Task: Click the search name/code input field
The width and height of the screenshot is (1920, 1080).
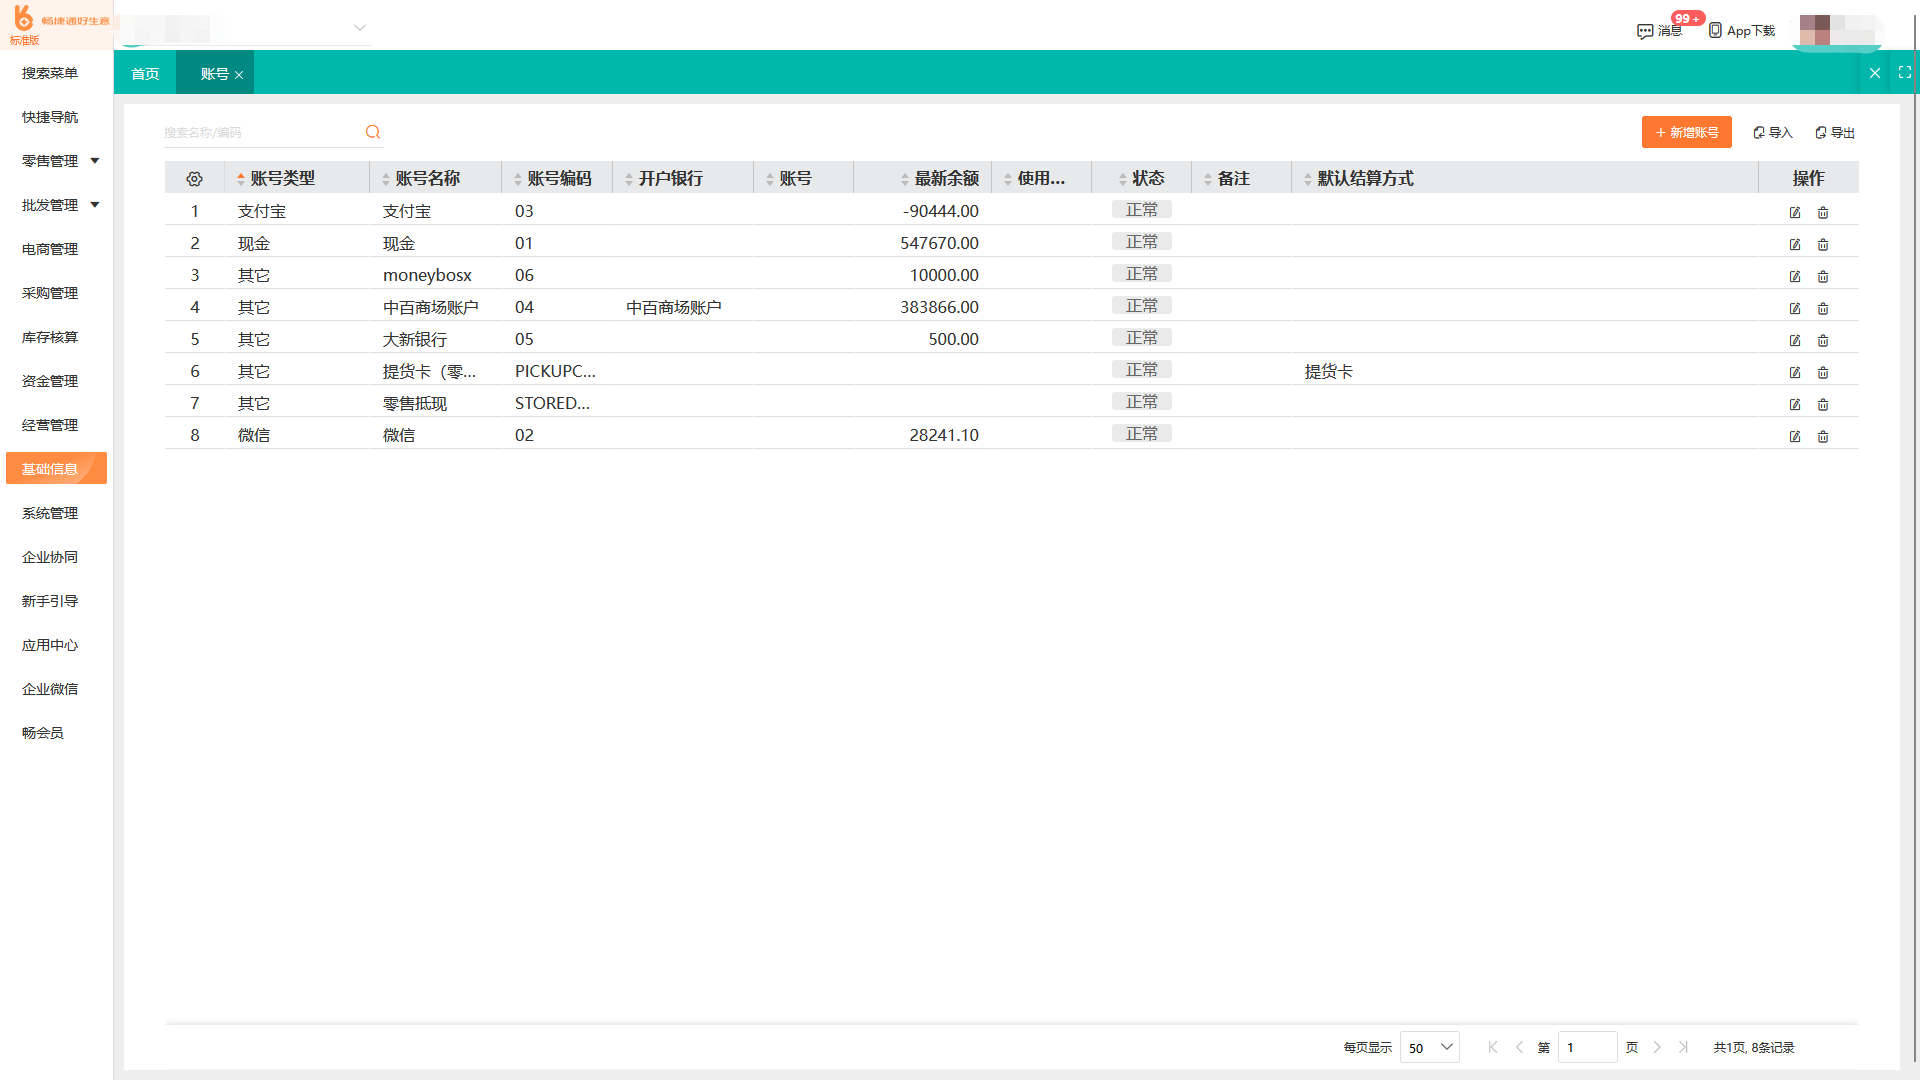Action: (261, 132)
